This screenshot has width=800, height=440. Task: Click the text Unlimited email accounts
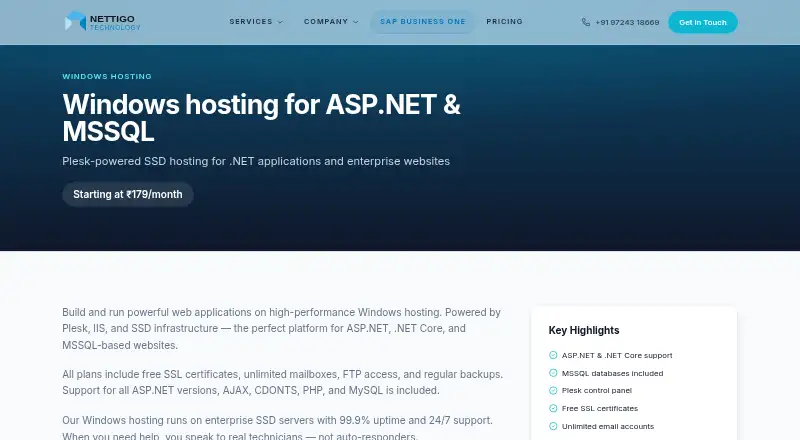[x=608, y=426]
